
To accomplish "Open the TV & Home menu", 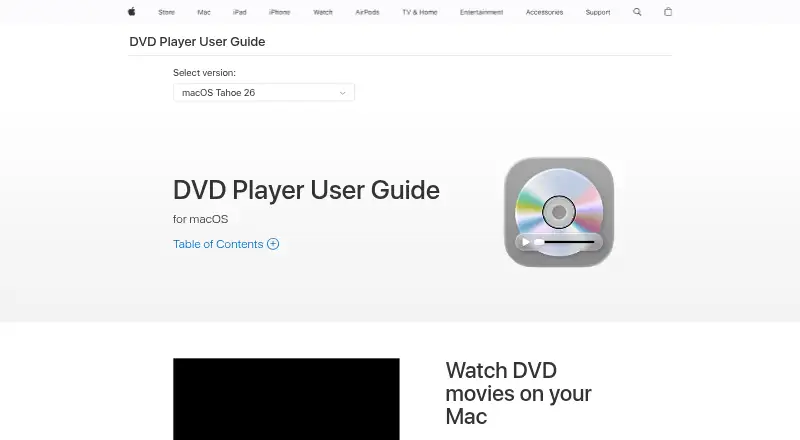I will [419, 12].
